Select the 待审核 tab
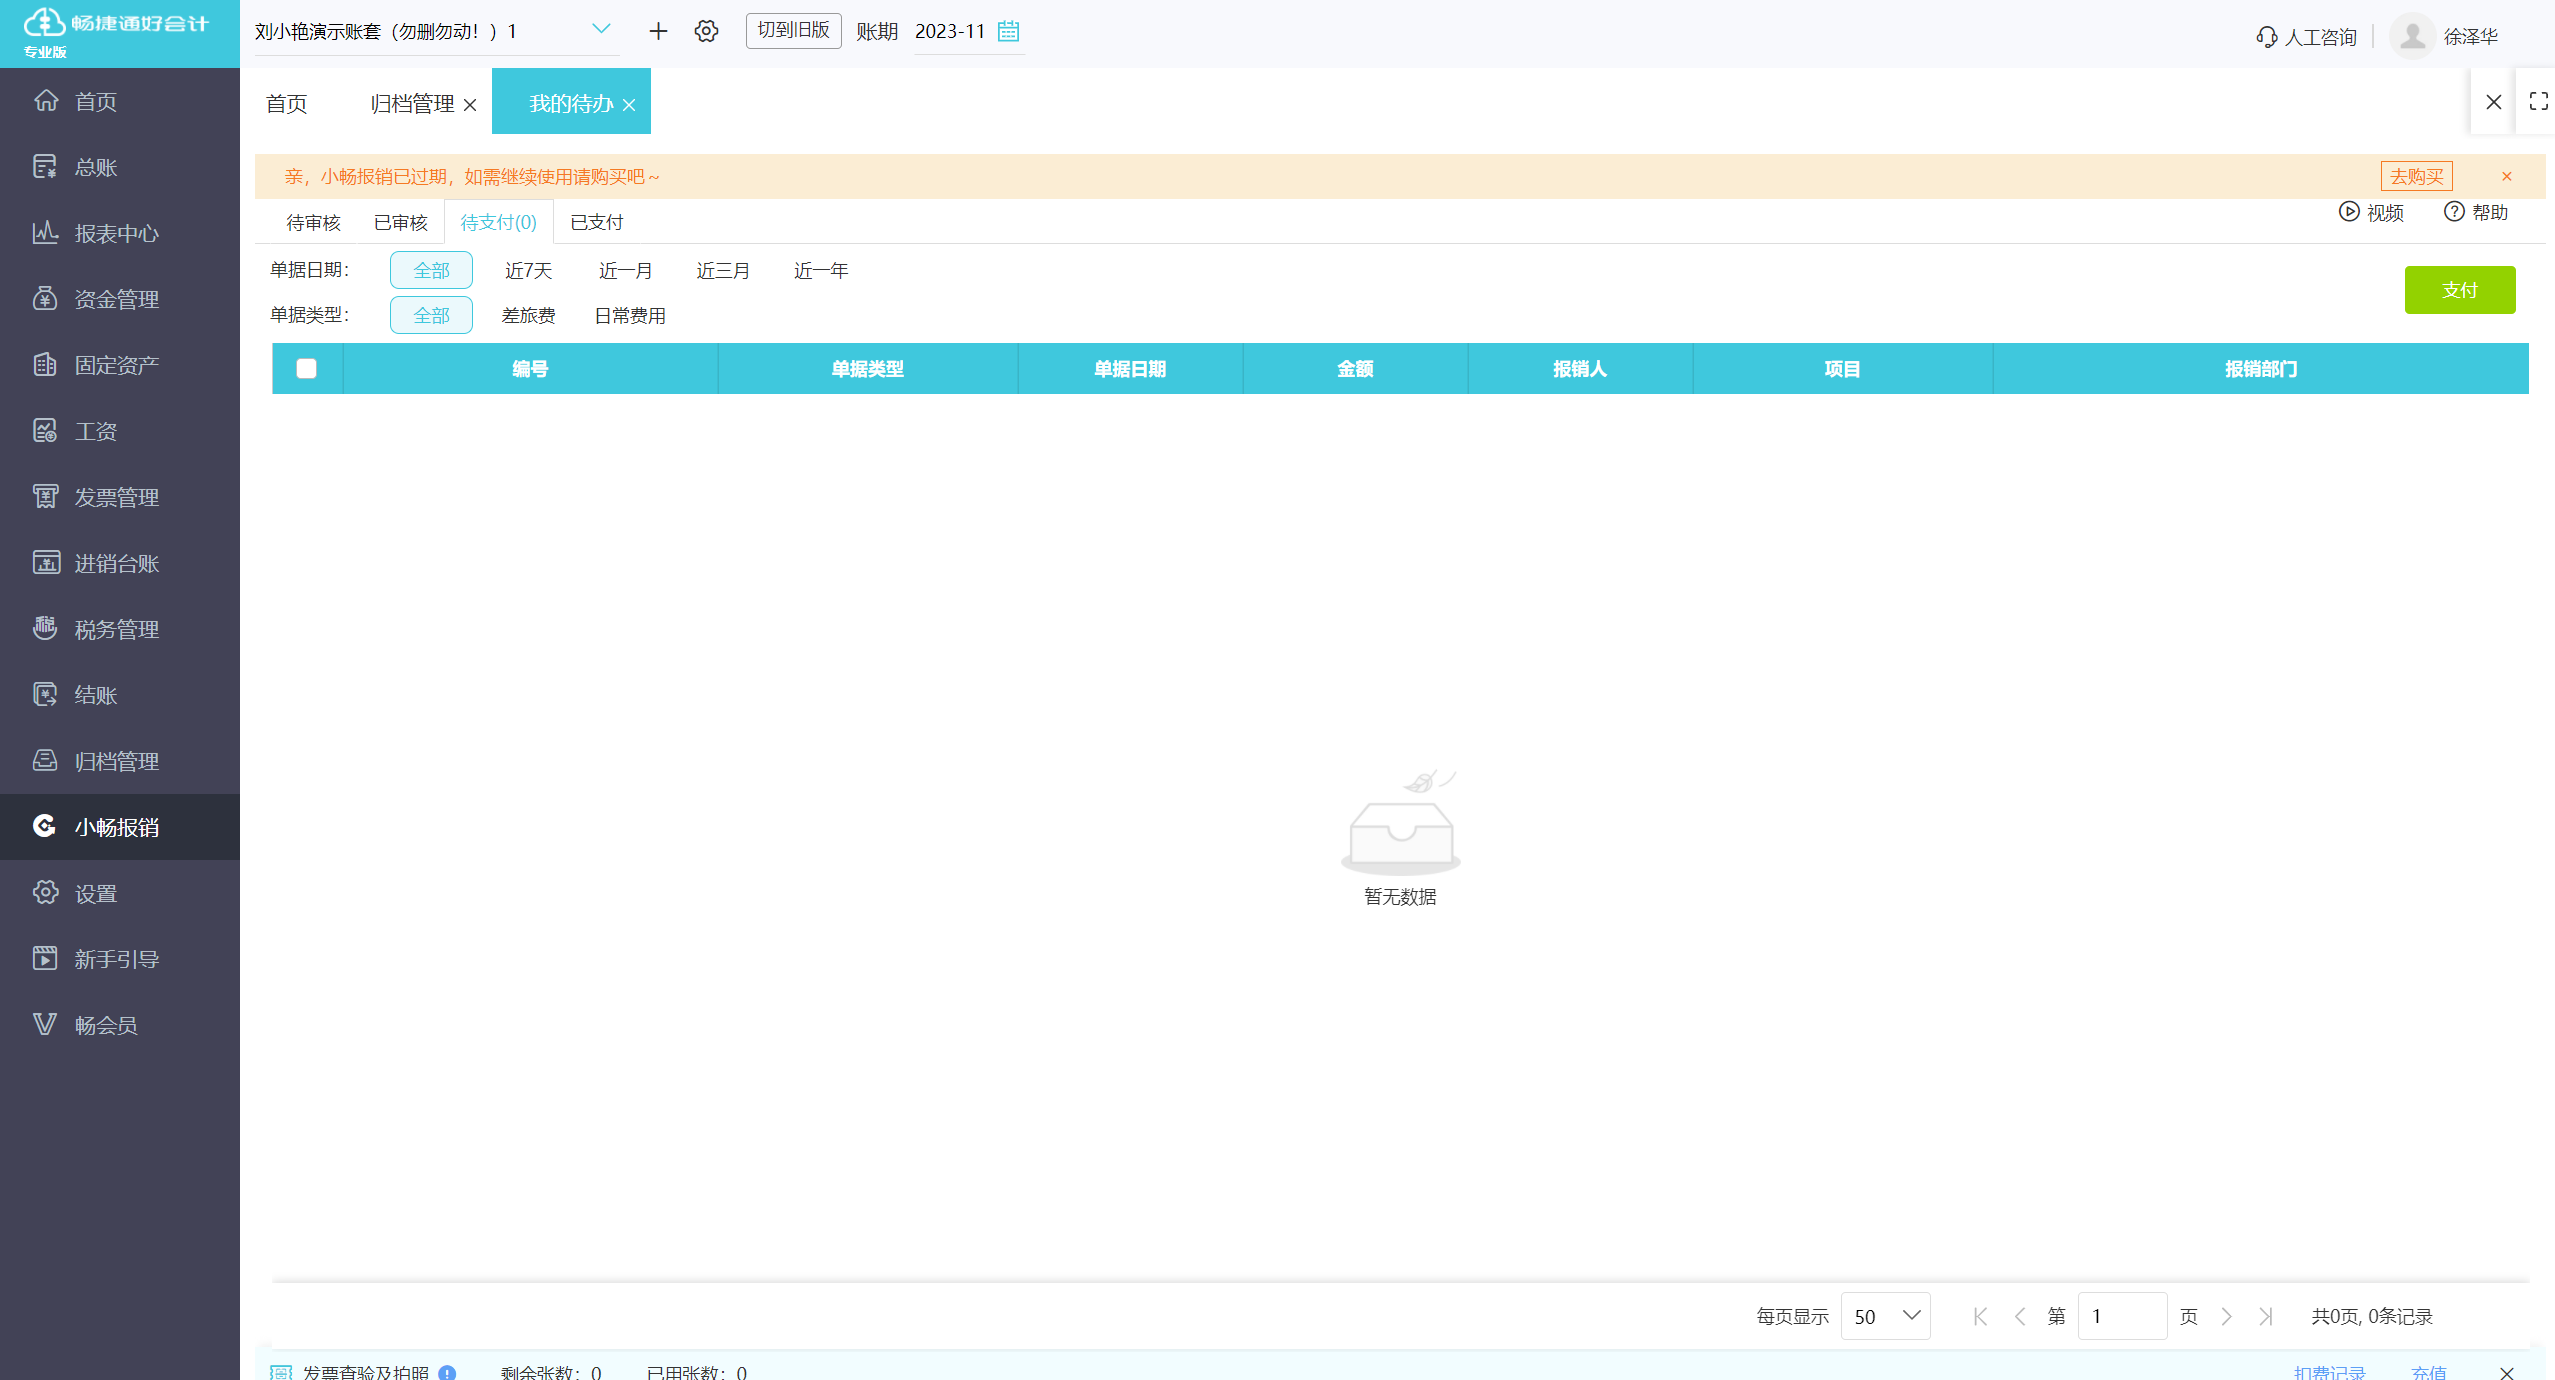Image resolution: width=2555 pixels, height=1380 pixels. tap(313, 223)
